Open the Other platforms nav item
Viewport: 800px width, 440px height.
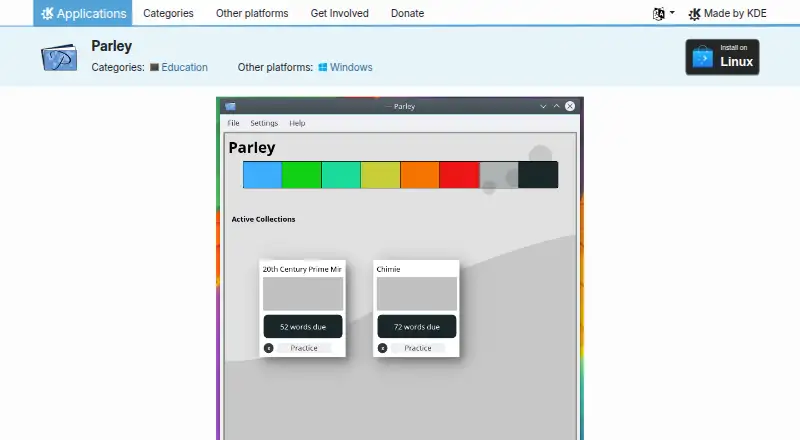click(252, 13)
